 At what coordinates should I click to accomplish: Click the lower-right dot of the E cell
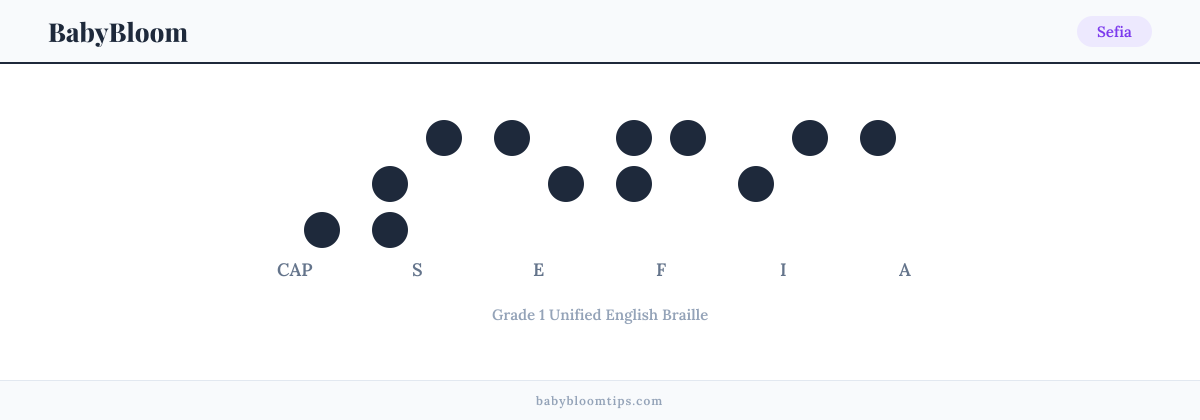(566, 184)
